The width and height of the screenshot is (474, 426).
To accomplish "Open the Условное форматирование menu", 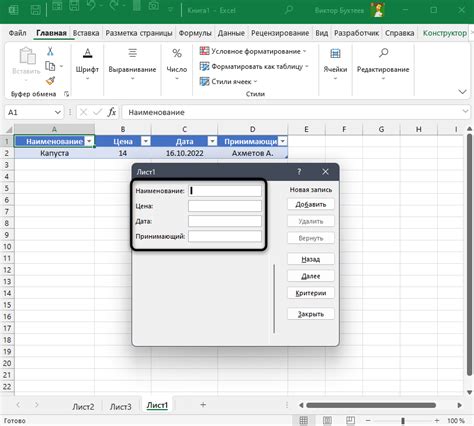I will pos(253,51).
